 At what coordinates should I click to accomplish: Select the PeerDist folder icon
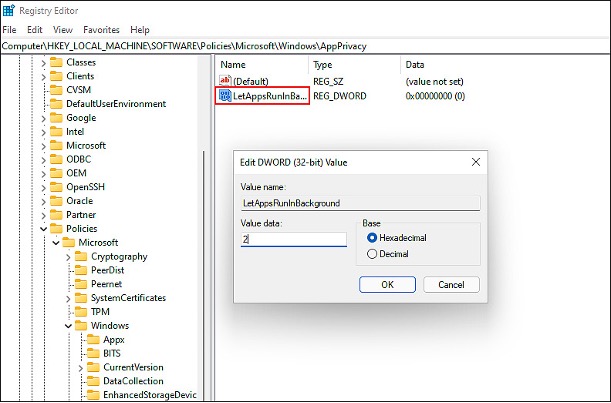pos(81,270)
